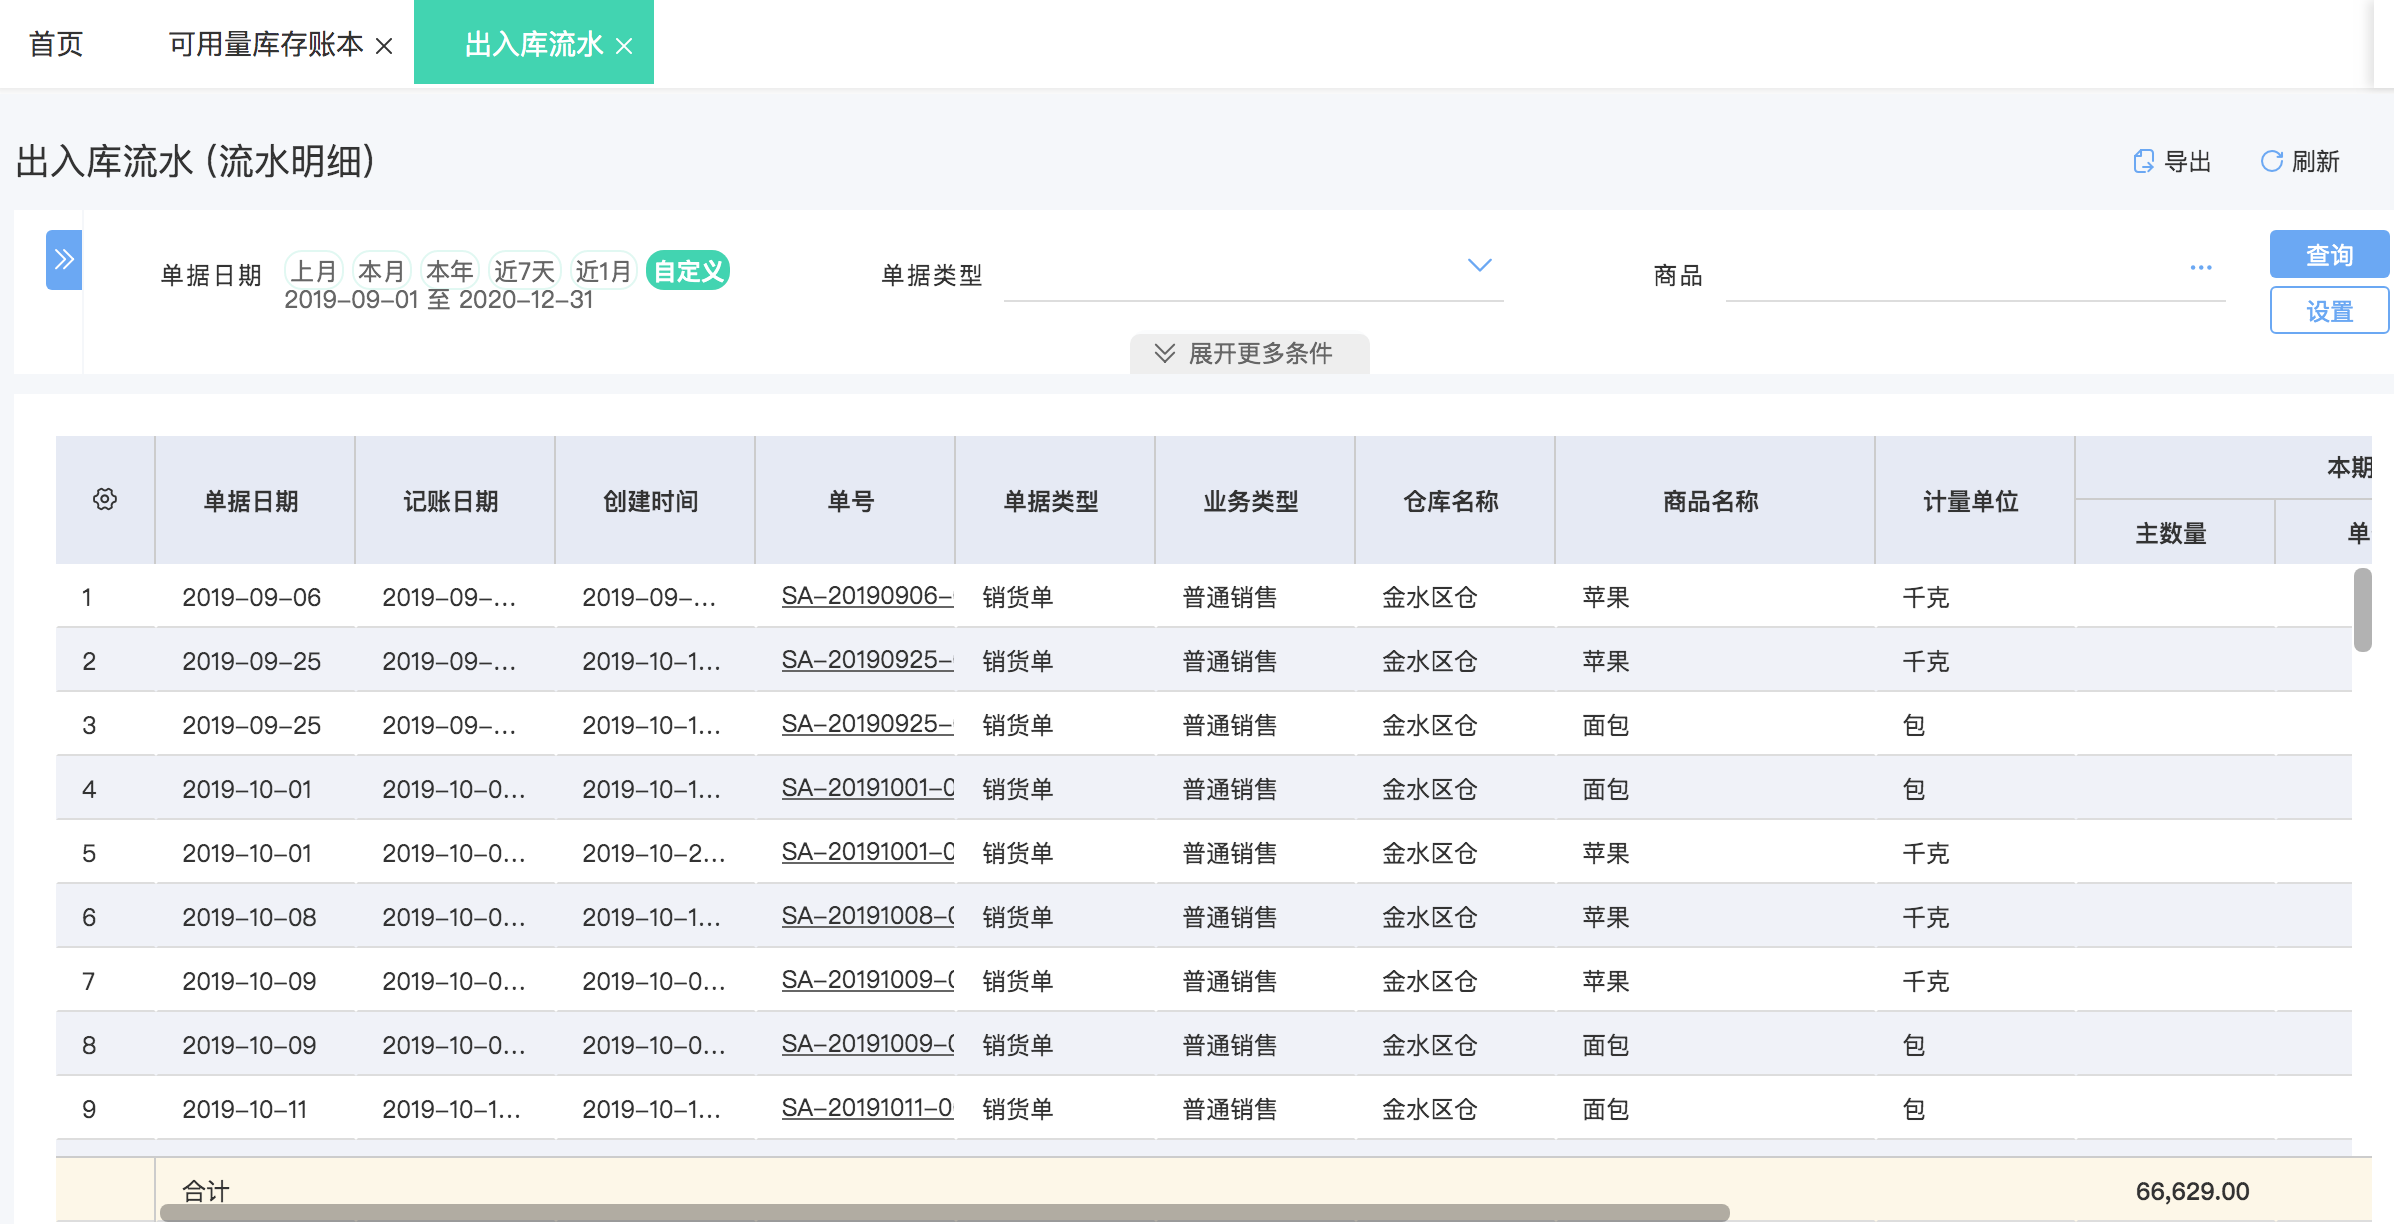Screen dimensions: 2394x1224
Task: Click the 首页 home tab
Action: point(55,42)
